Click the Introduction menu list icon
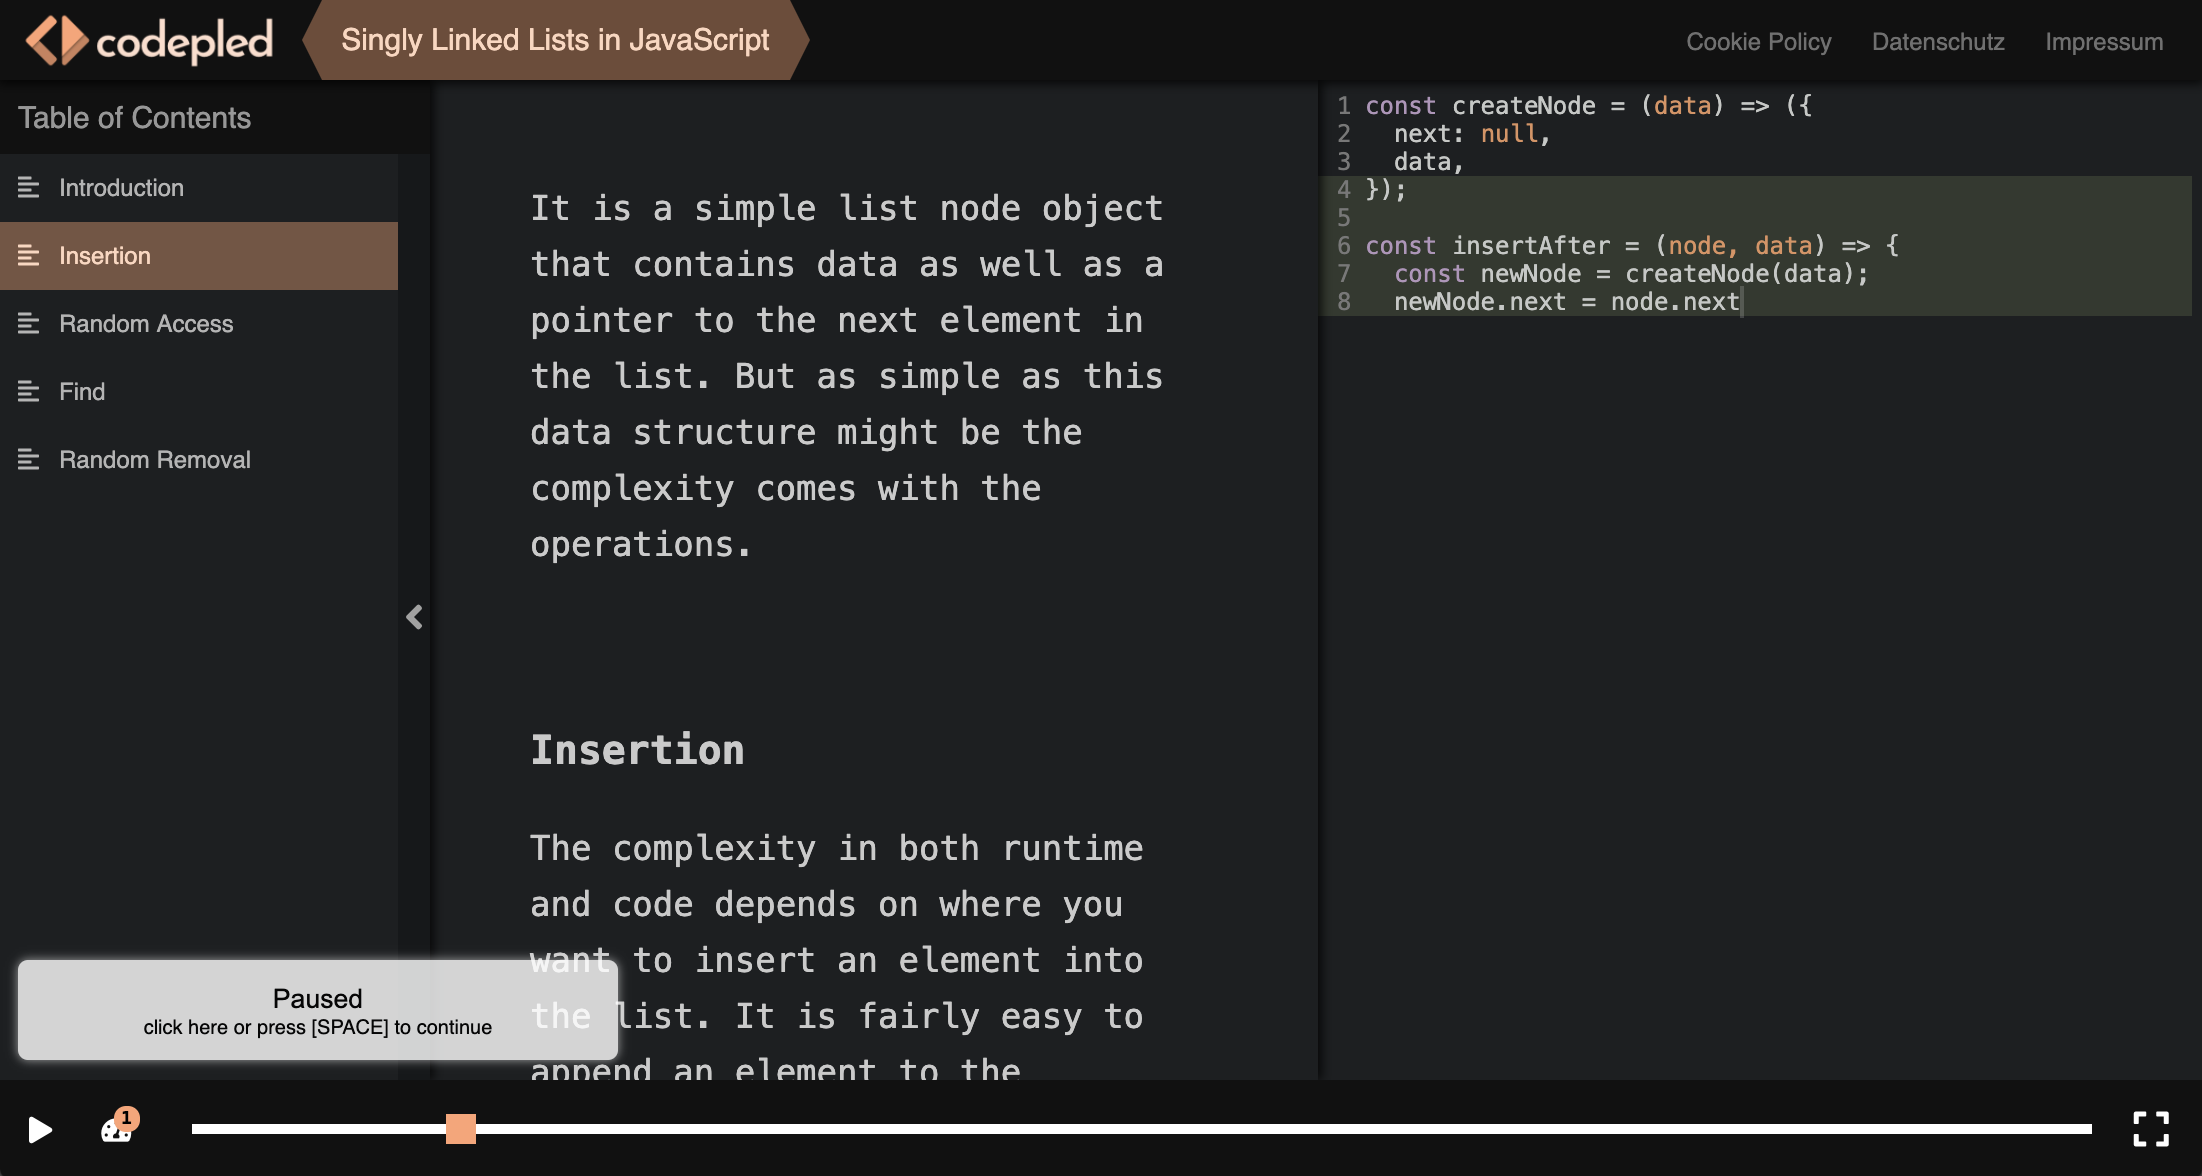 [x=28, y=187]
